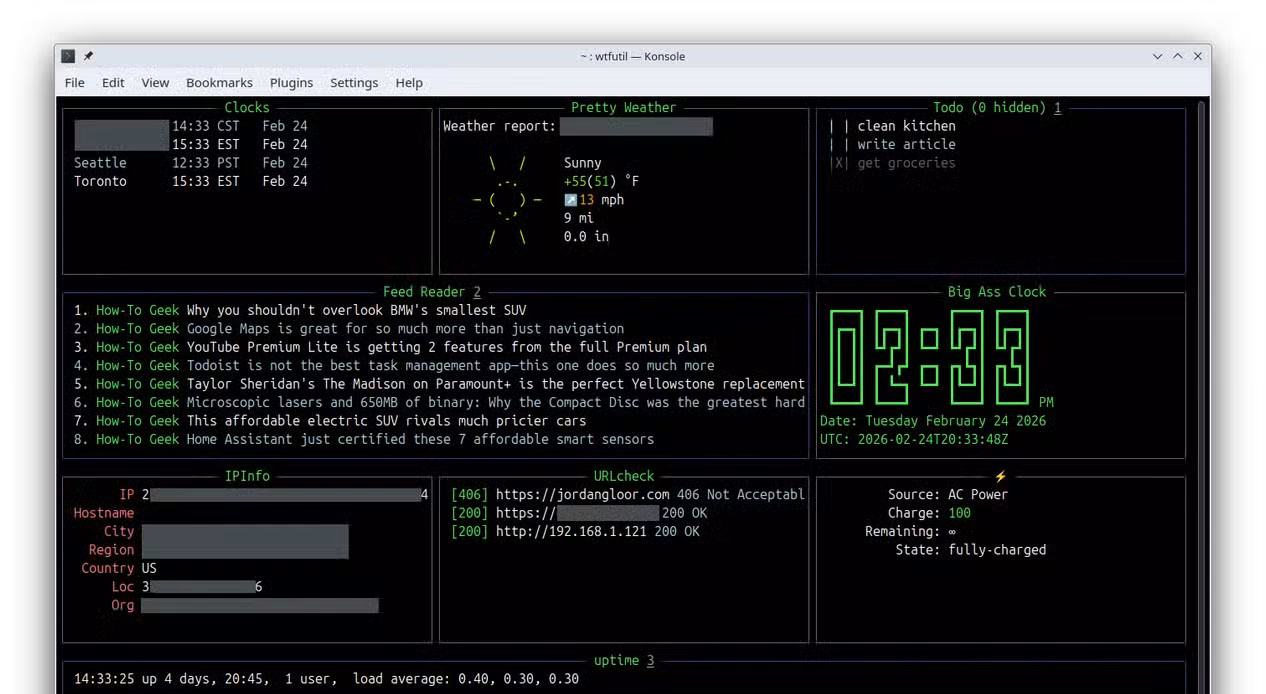Open the Bookmarks menu

[219, 83]
